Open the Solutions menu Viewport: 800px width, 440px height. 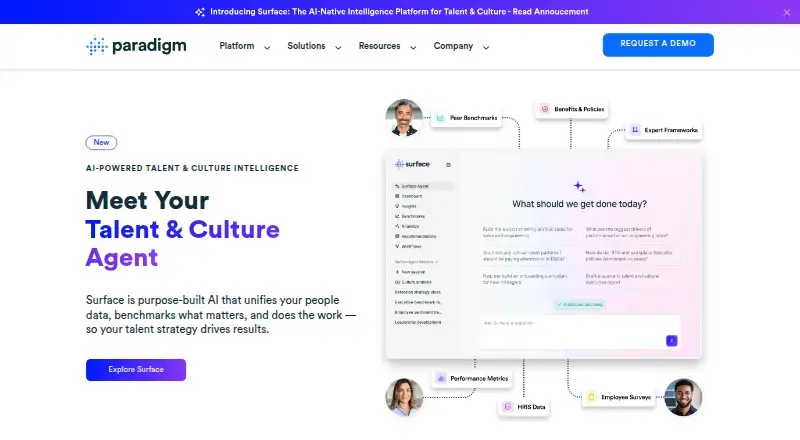306,46
